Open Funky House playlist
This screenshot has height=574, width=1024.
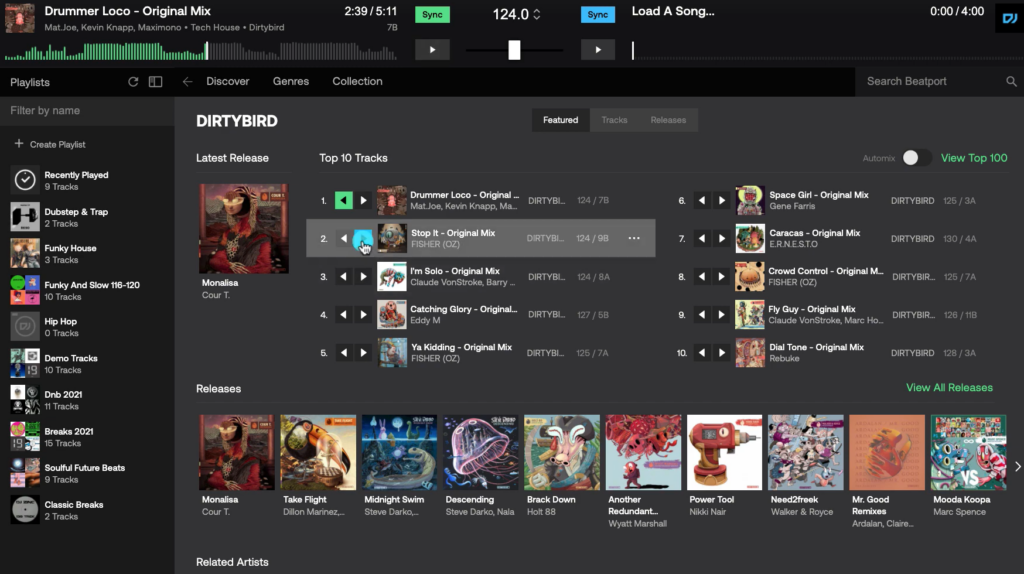[x=87, y=253]
